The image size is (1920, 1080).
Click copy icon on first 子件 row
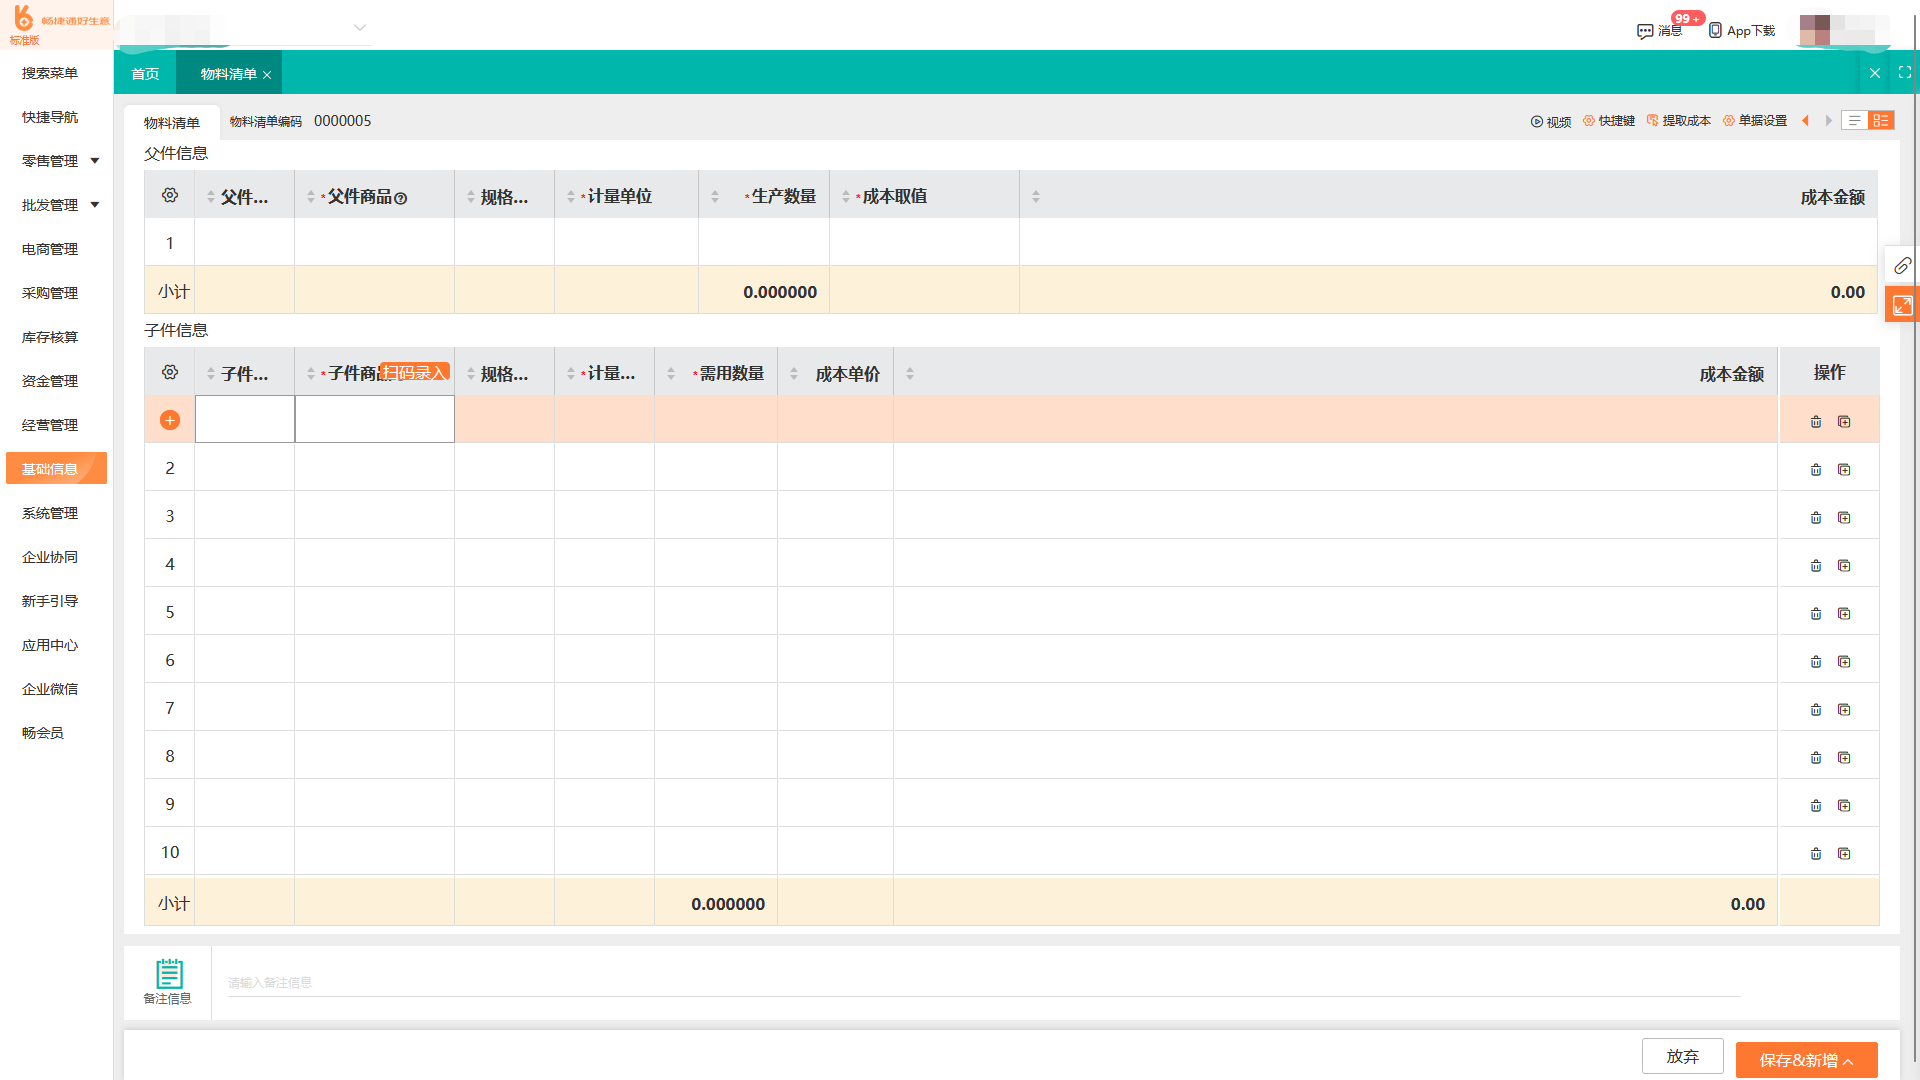(x=1844, y=421)
